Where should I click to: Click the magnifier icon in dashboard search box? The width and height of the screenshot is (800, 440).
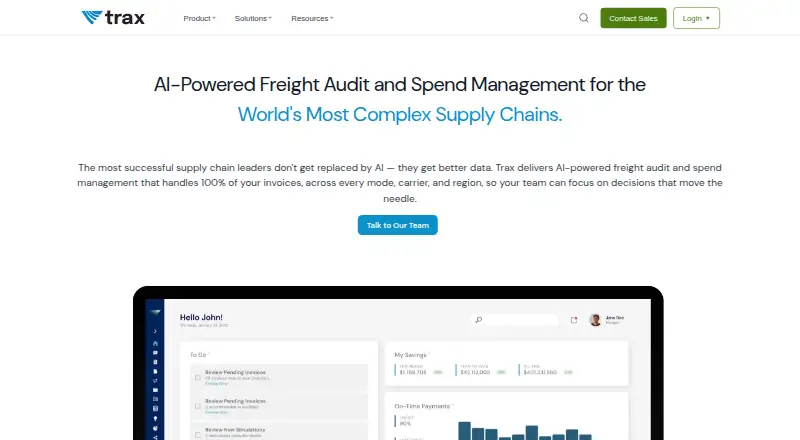click(x=479, y=320)
